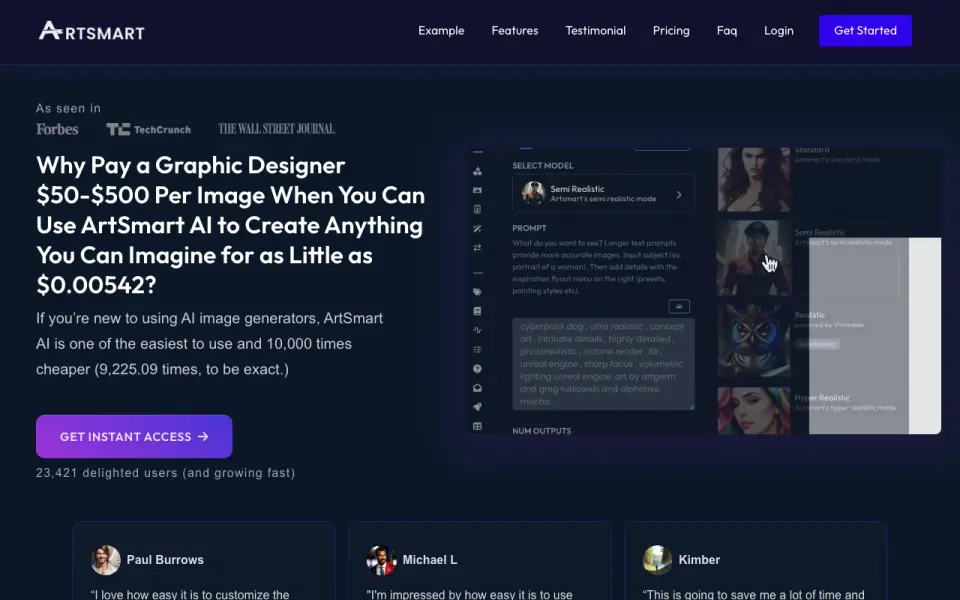
Task: Click Michael L avatar
Action: [381, 560]
